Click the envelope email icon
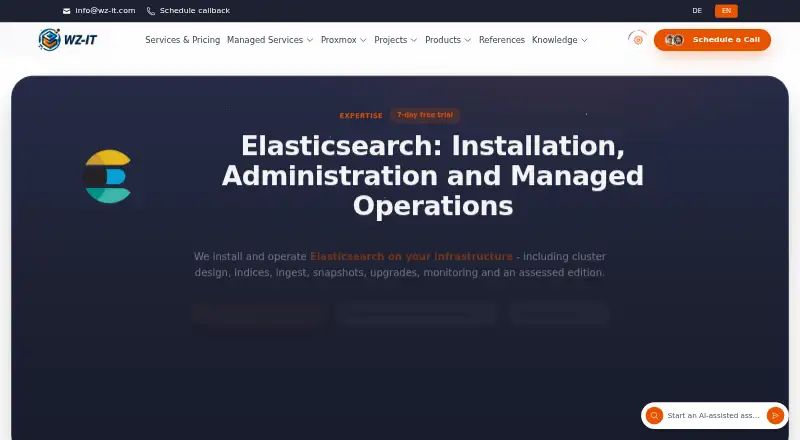Image resolution: width=800 pixels, height=440 pixels. point(66,11)
